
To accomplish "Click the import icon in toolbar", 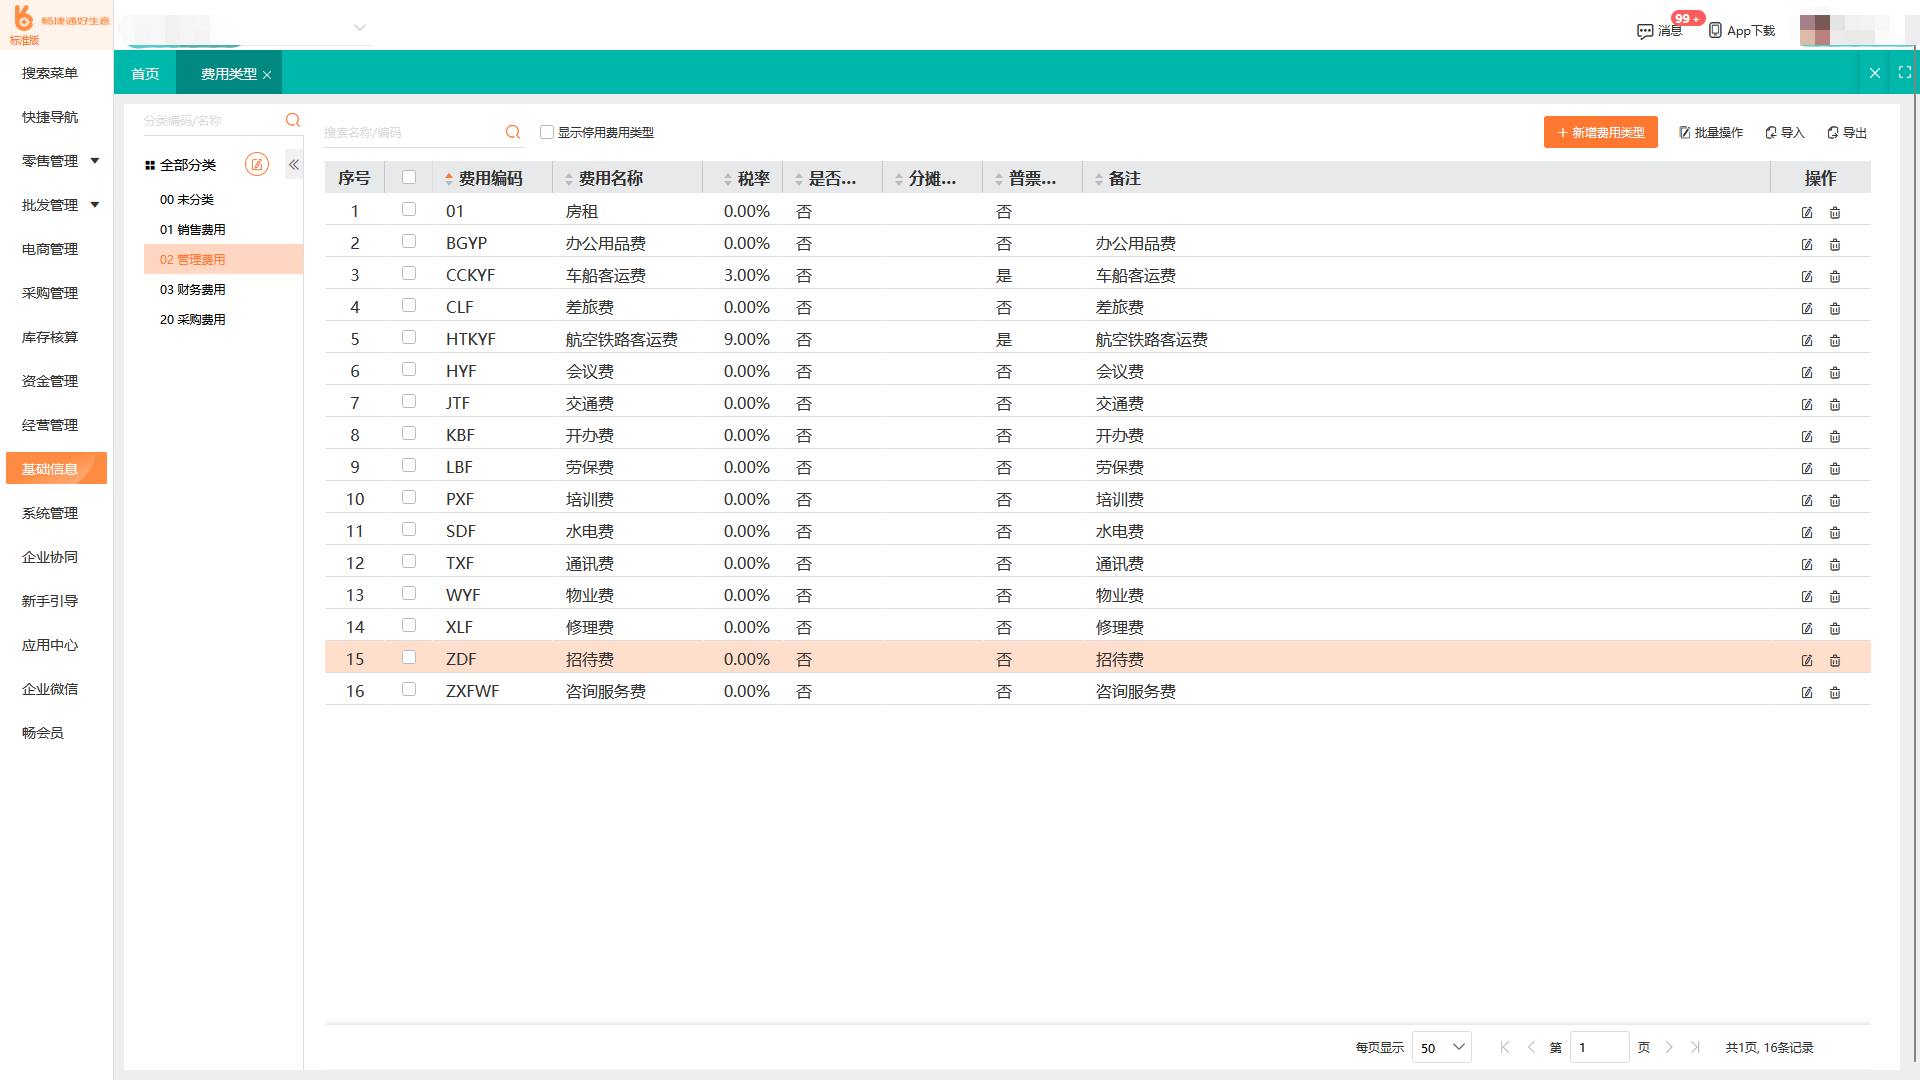I will pos(1785,131).
